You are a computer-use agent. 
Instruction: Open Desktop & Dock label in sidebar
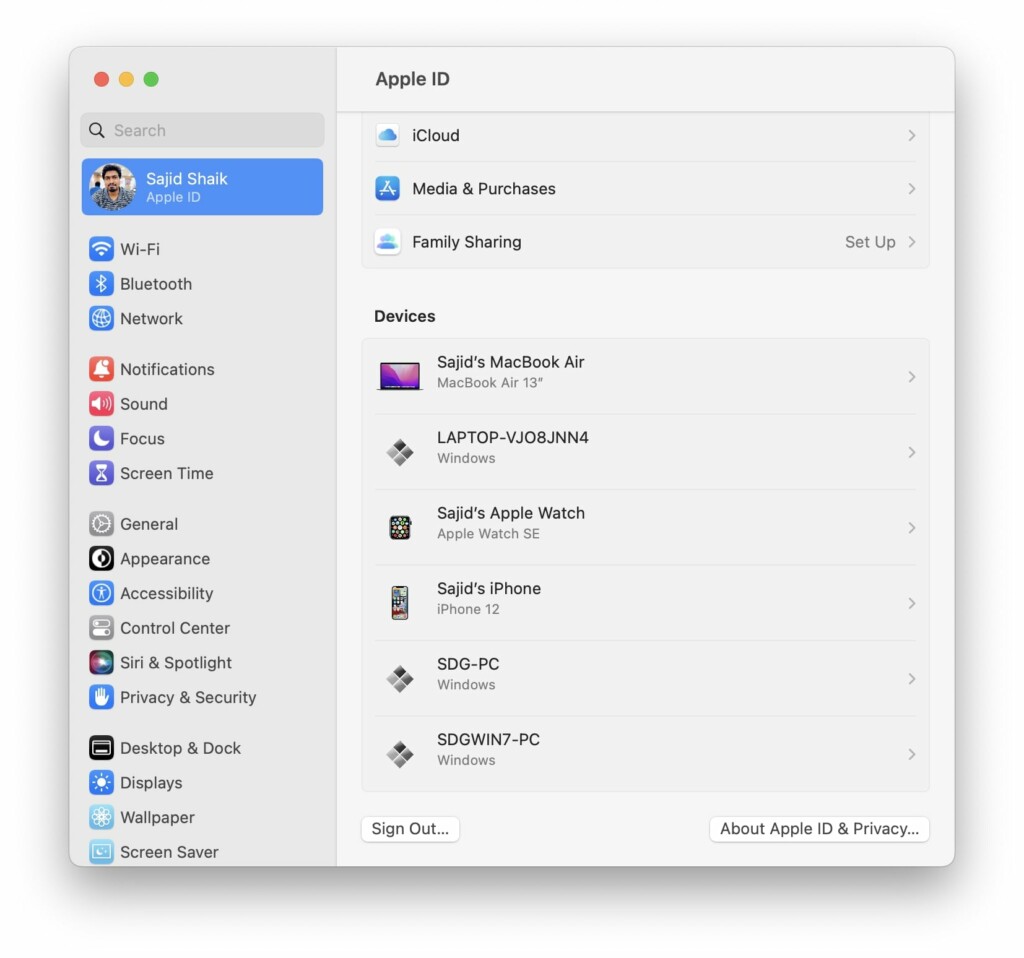tap(180, 748)
